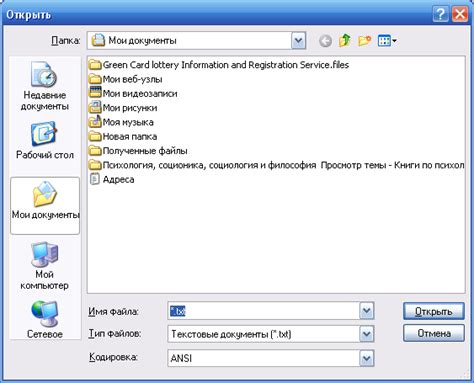Select the Психология, соционика folder icon

point(95,165)
